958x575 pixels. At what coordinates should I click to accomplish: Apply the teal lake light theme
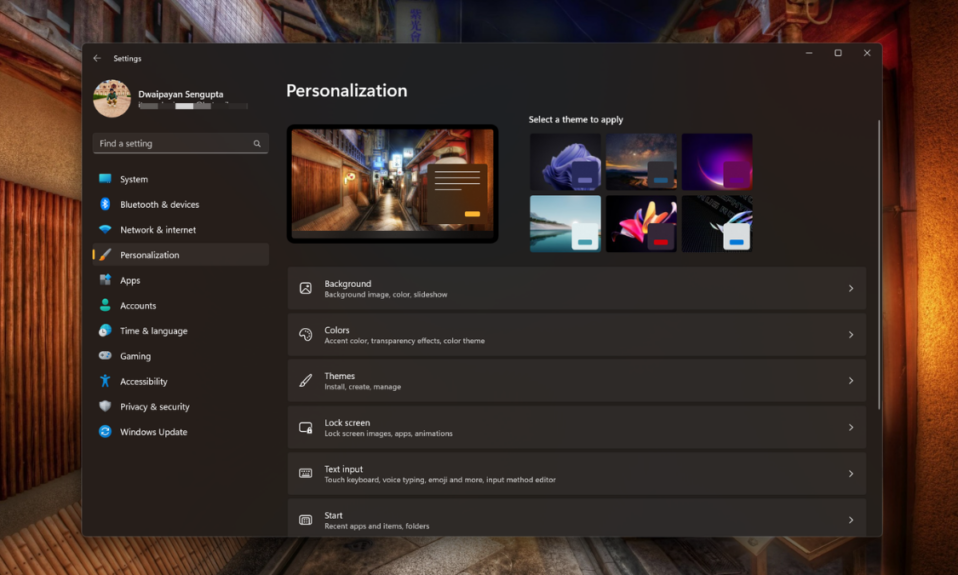coord(565,224)
